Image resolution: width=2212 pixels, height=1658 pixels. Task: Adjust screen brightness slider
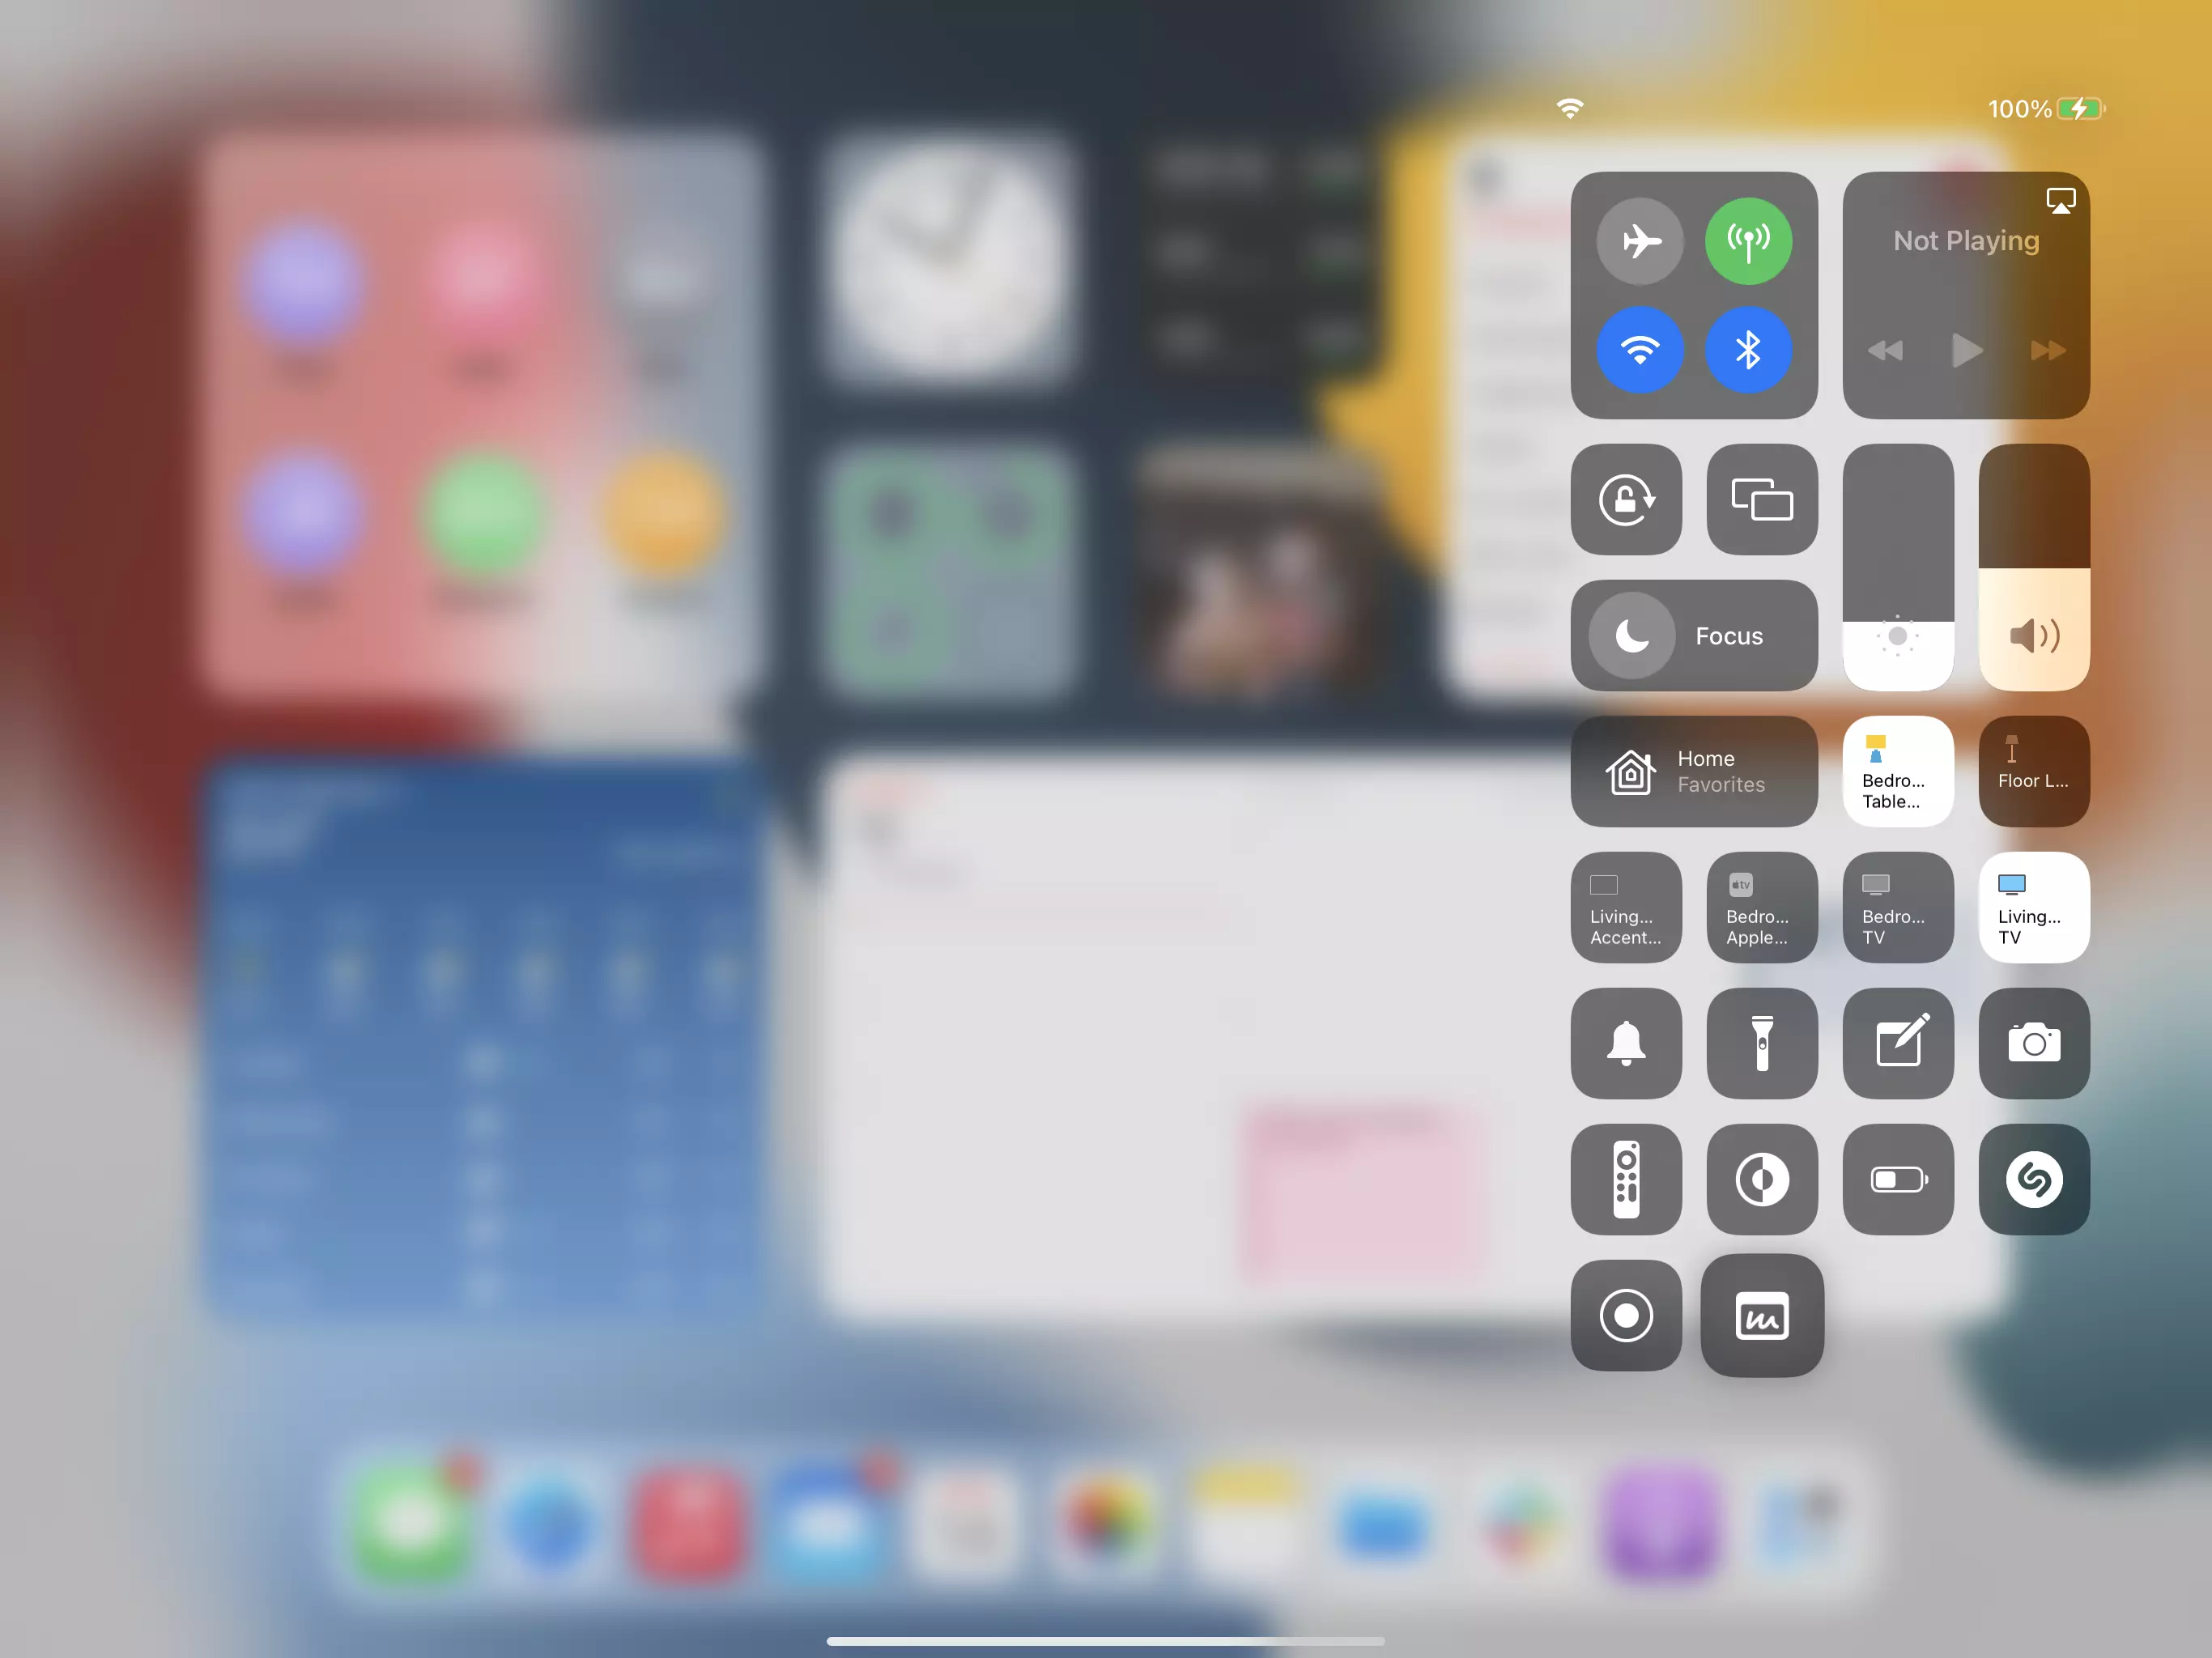1899,566
